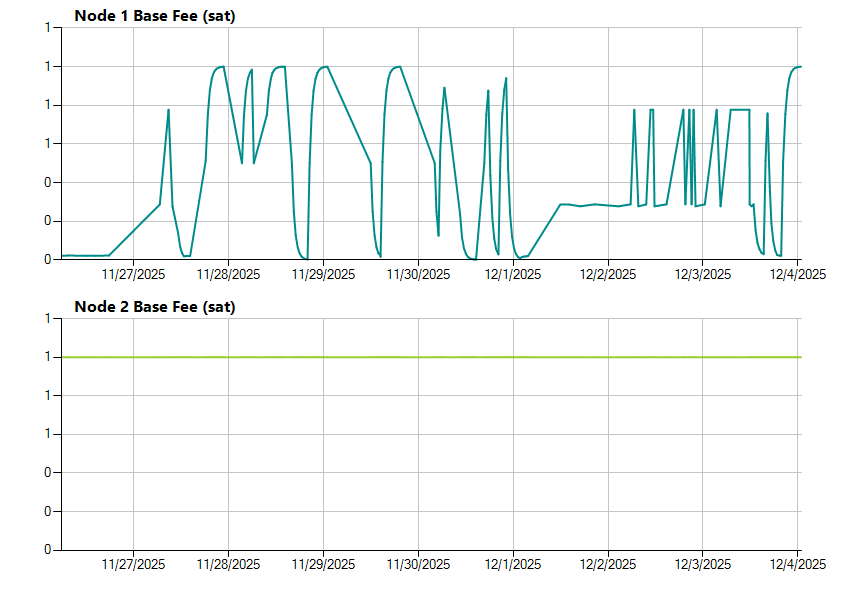
Task: Select 11/28/2025 label on Node 1 chart axis
Action: click(x=228, y=274)
